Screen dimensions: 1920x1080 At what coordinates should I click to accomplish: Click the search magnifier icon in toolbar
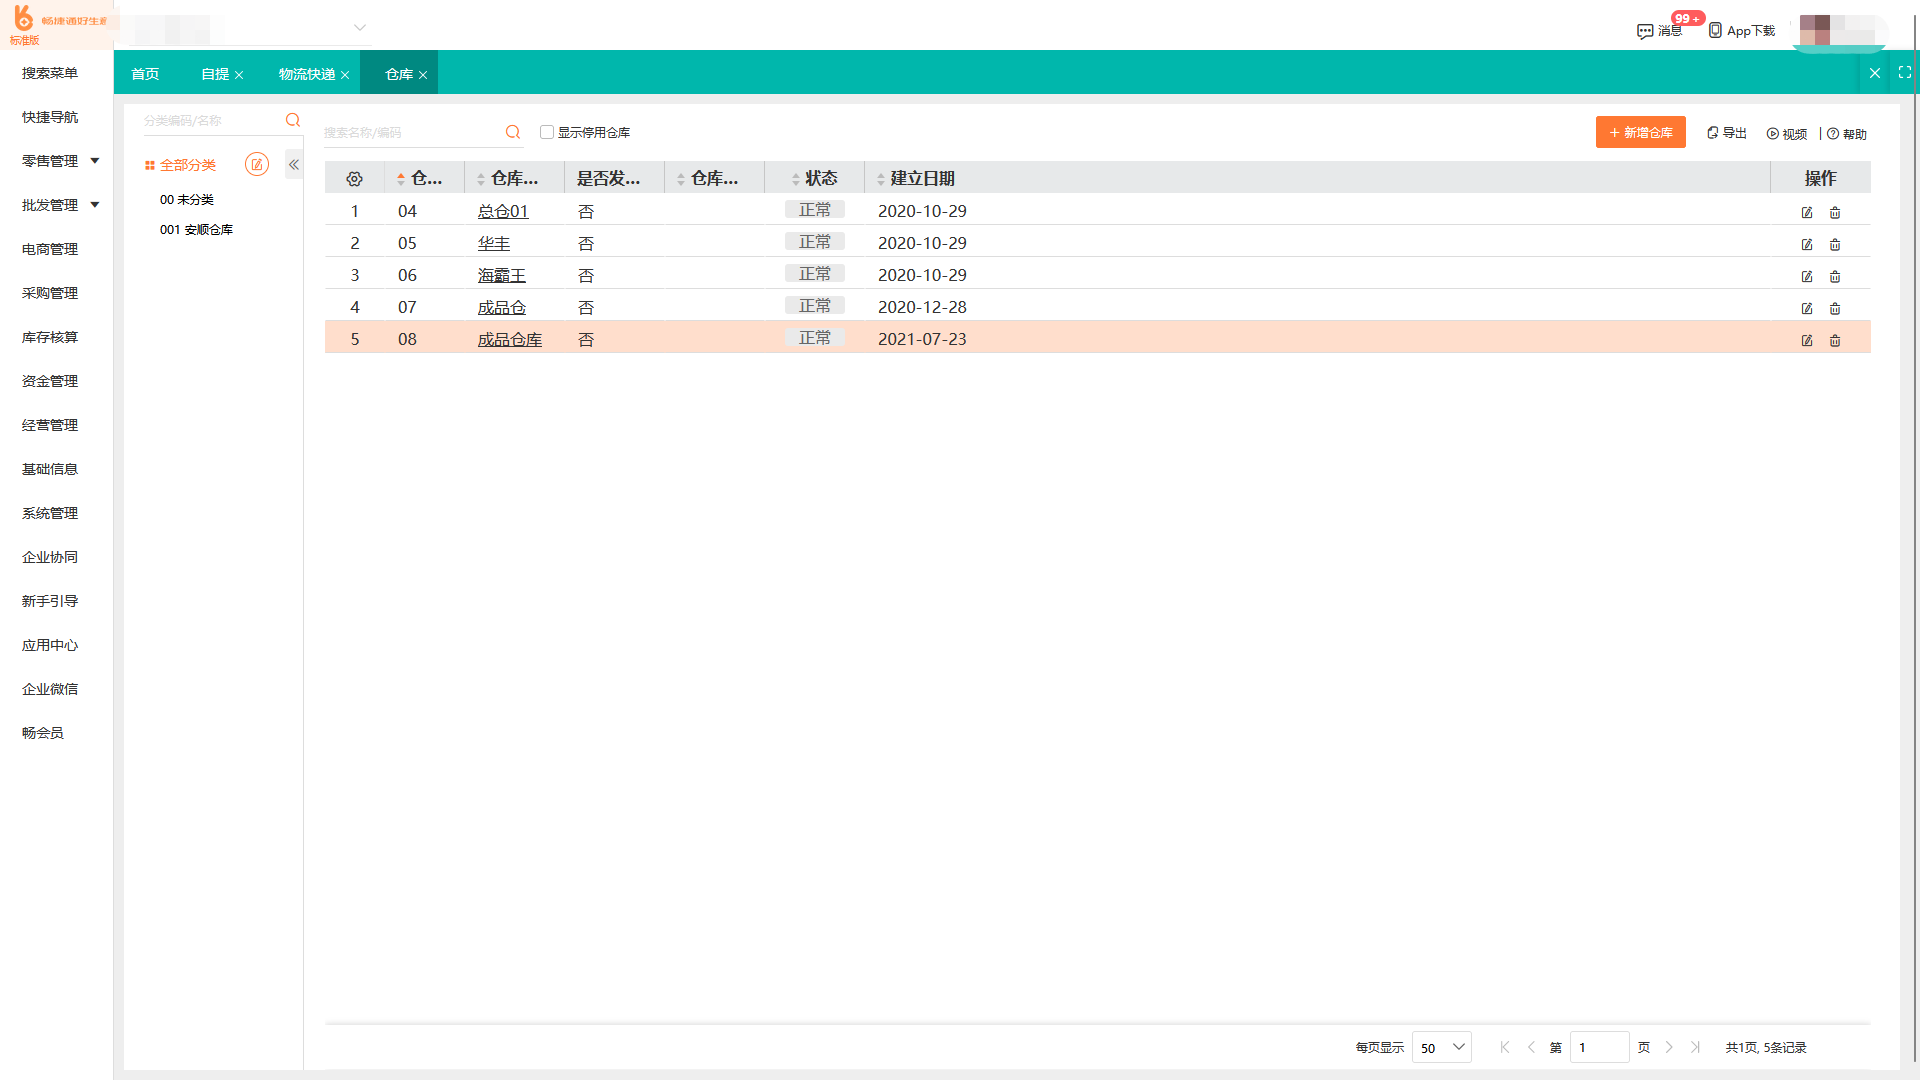coord(514,132)
